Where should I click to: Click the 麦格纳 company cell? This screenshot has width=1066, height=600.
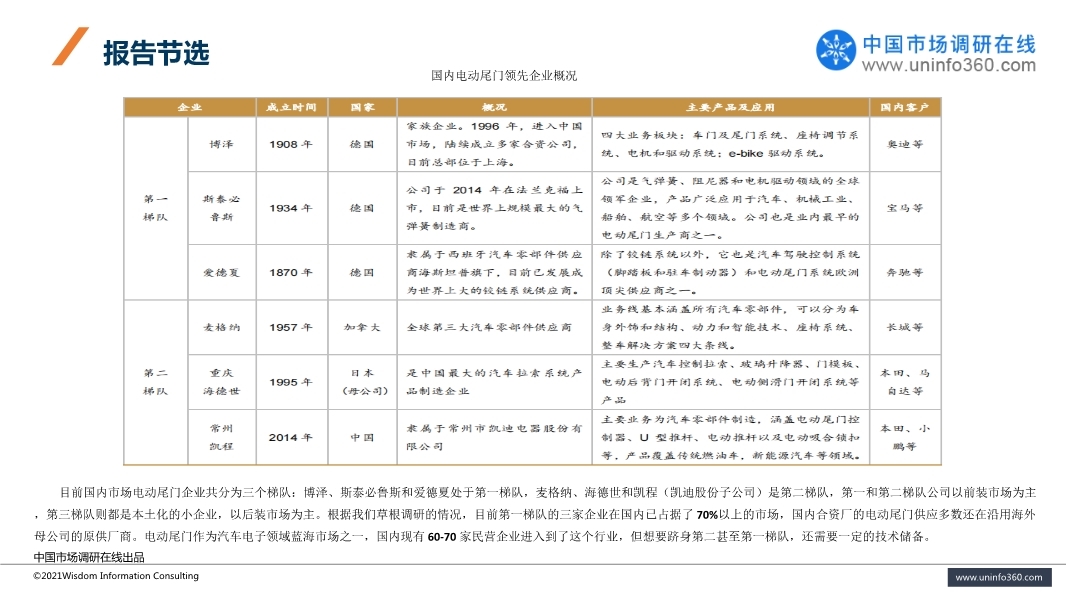click(x=221, y=327)
